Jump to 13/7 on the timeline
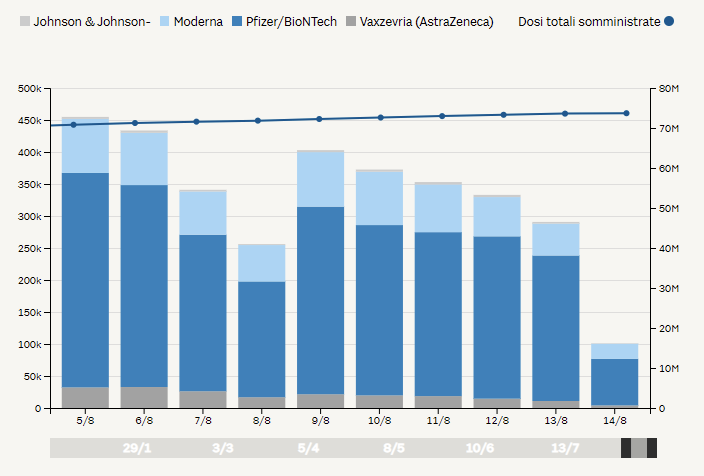704x476 pixels. point(566,448)
